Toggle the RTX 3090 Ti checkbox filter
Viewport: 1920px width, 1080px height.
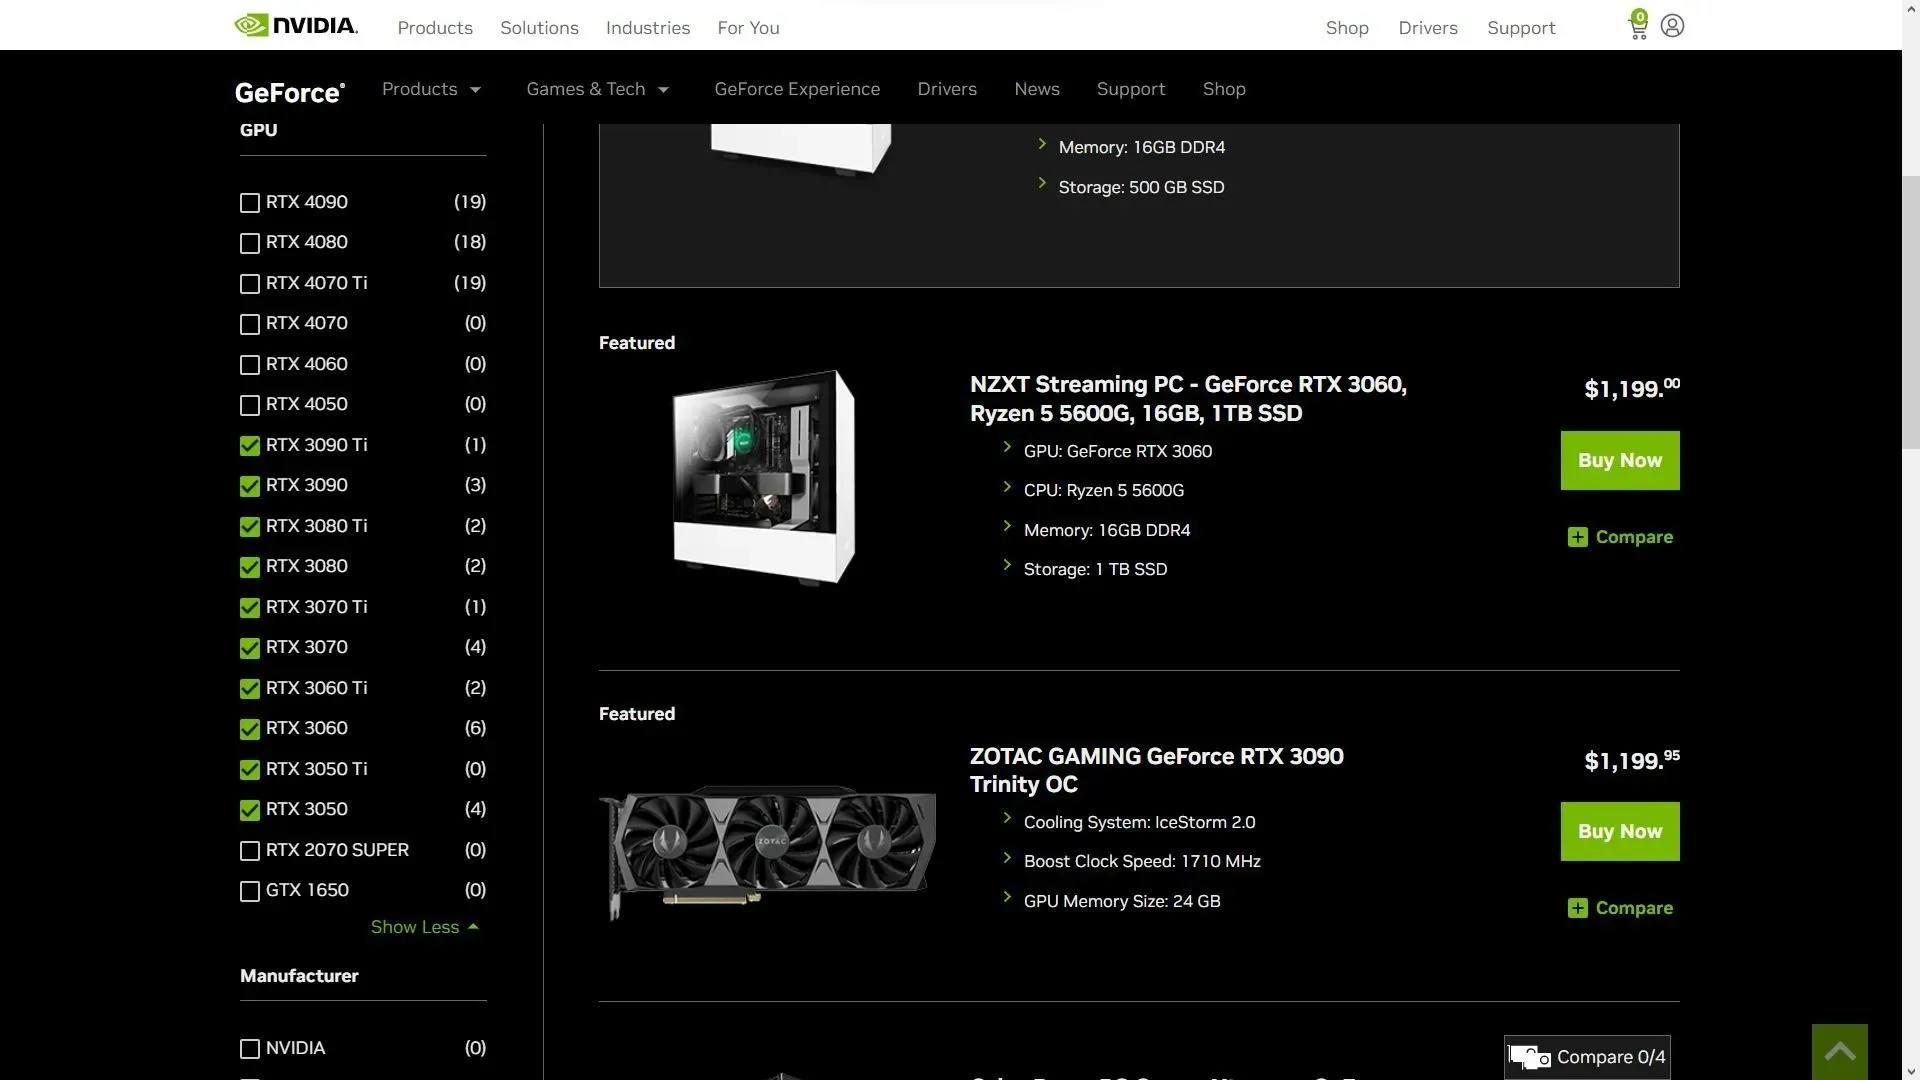(249, 446)
